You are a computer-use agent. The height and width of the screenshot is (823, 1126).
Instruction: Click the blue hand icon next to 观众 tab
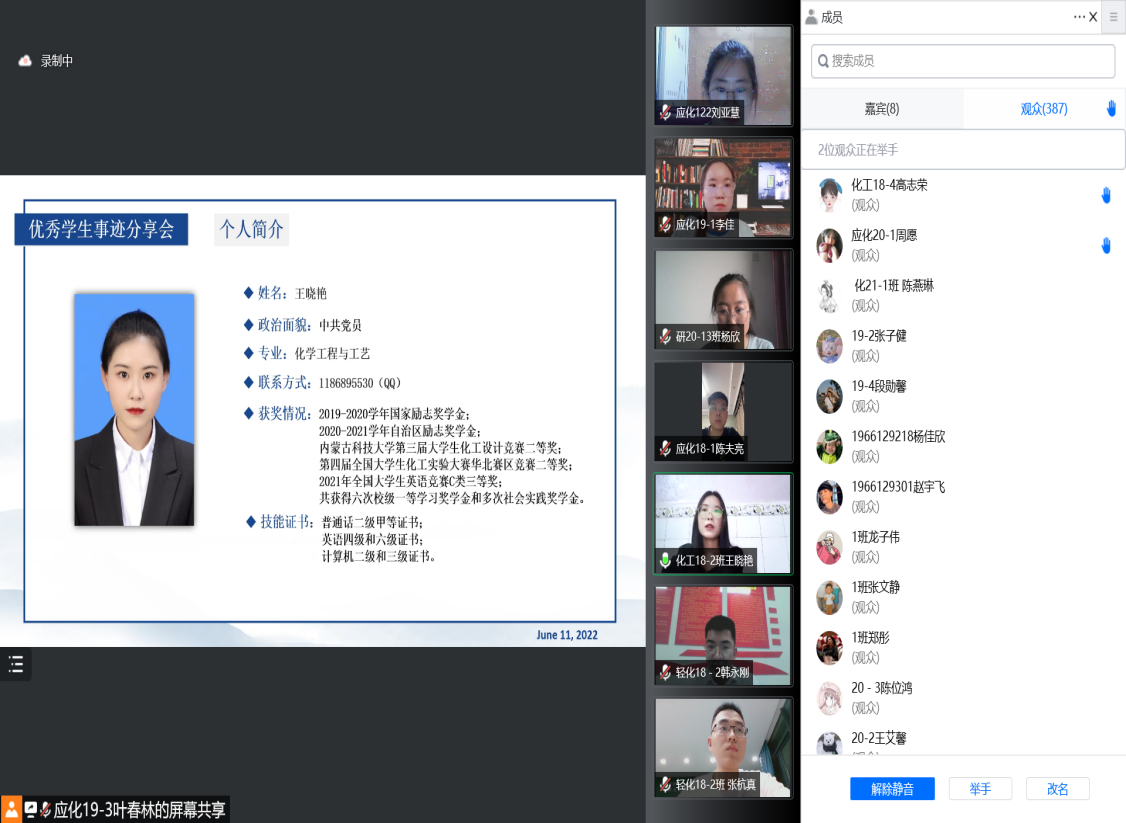[x=1111, y=109]
